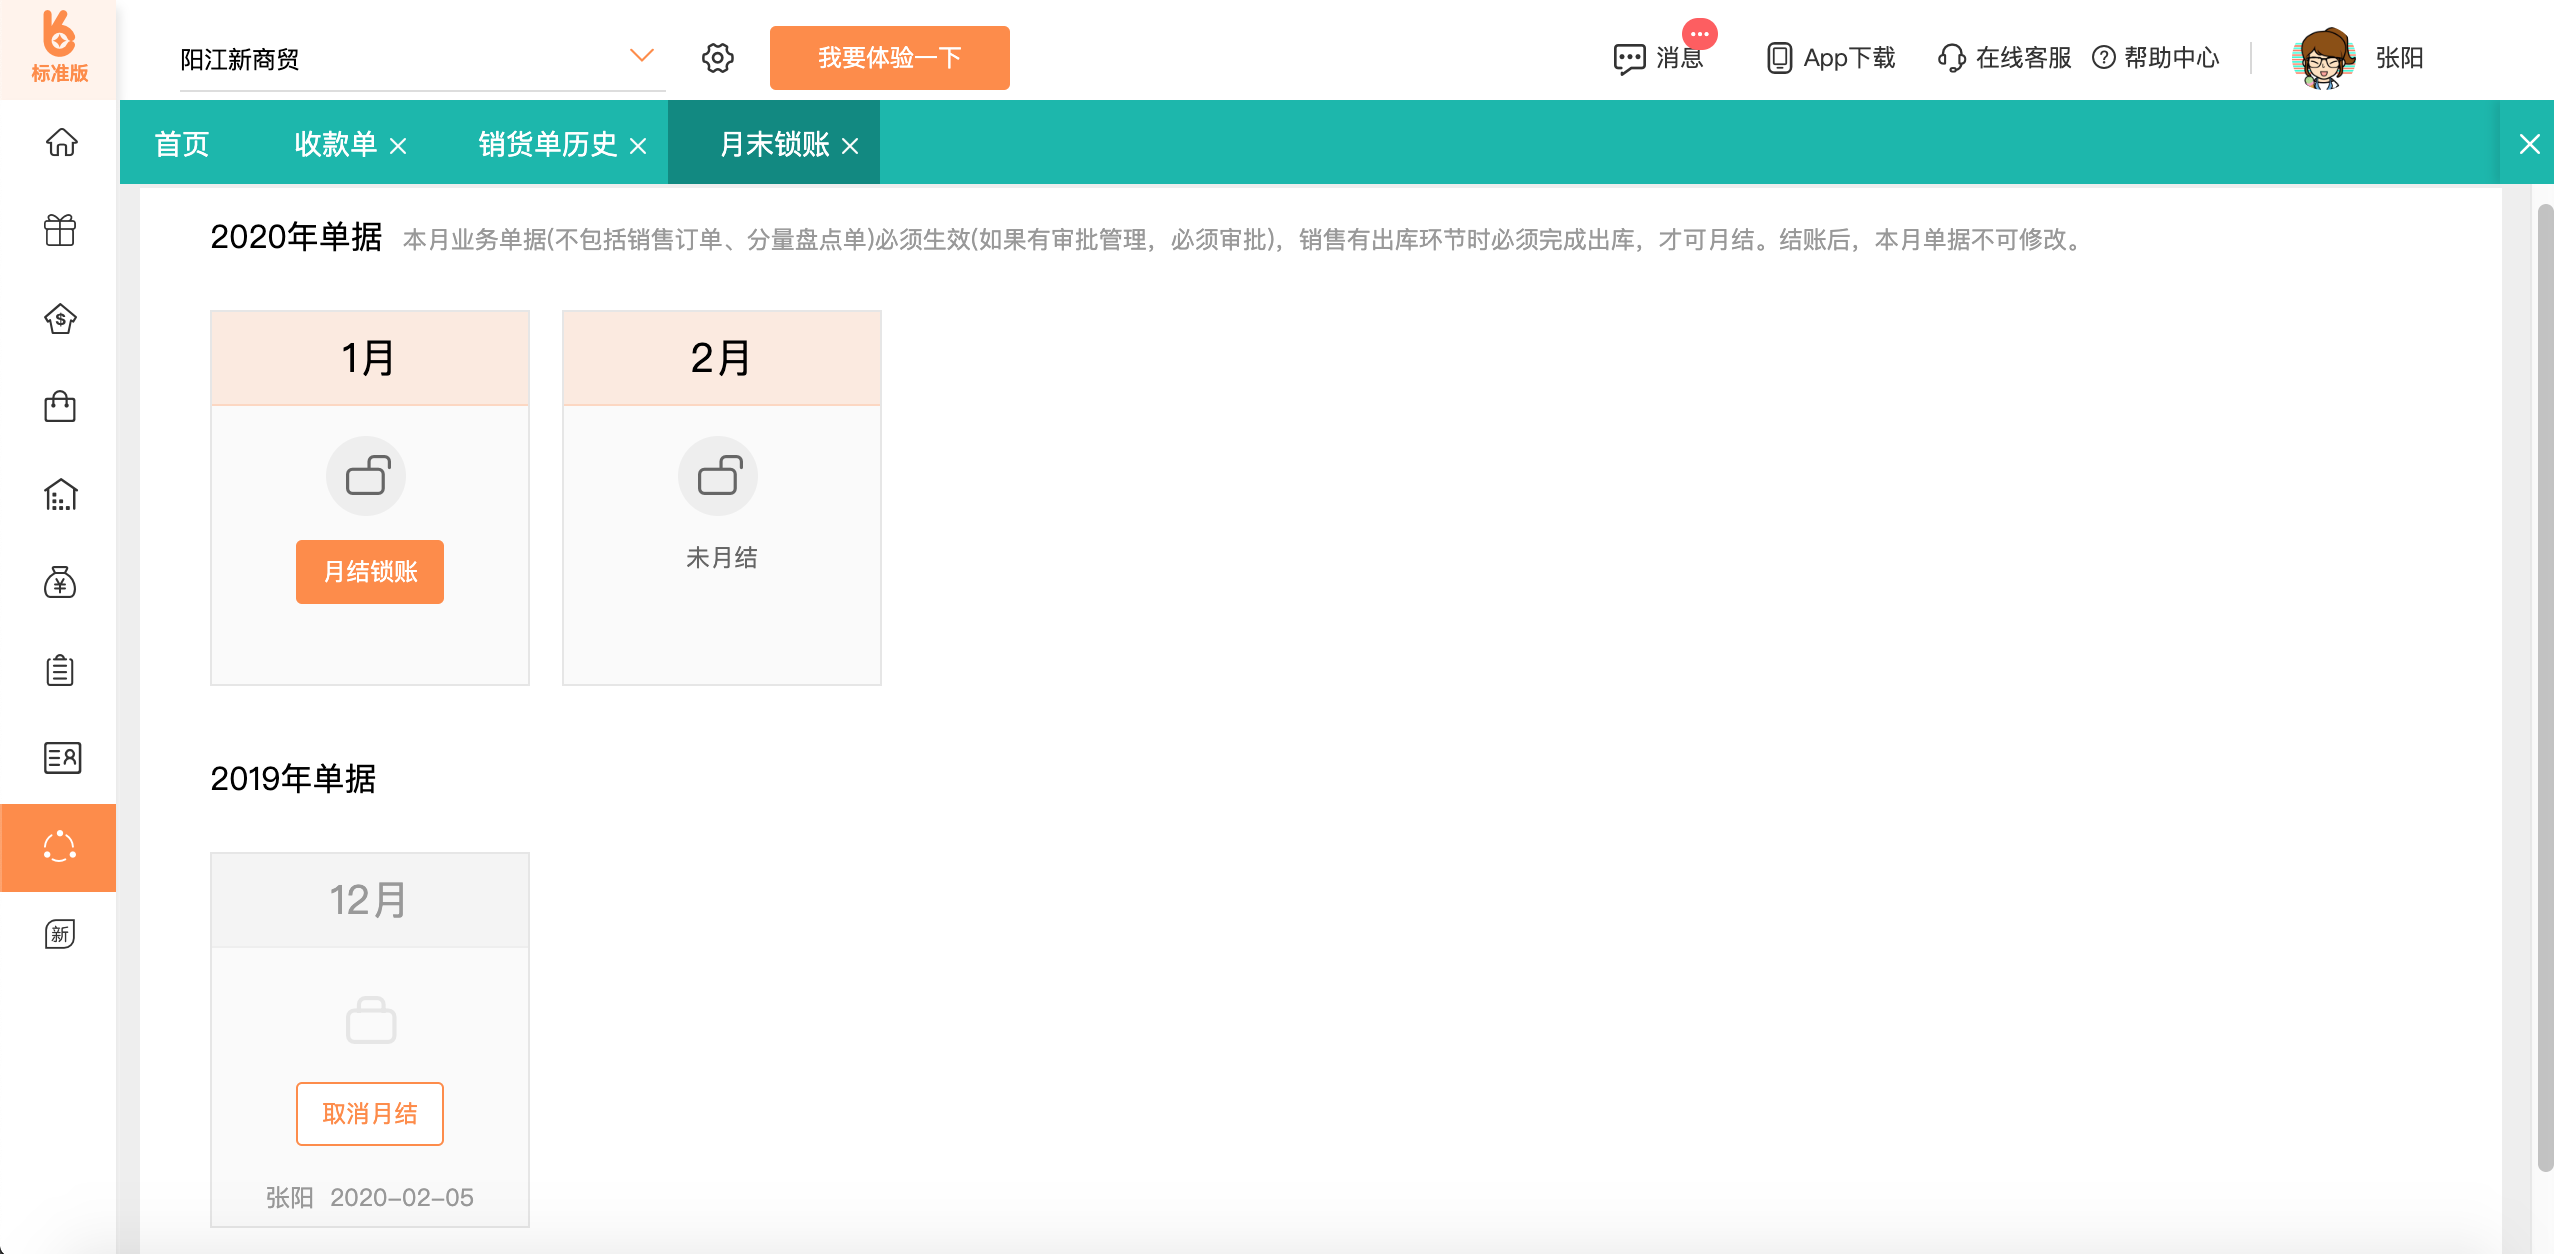Click the gift/promotions sidebar icon

pyautogui.click(x=62, y=228)
